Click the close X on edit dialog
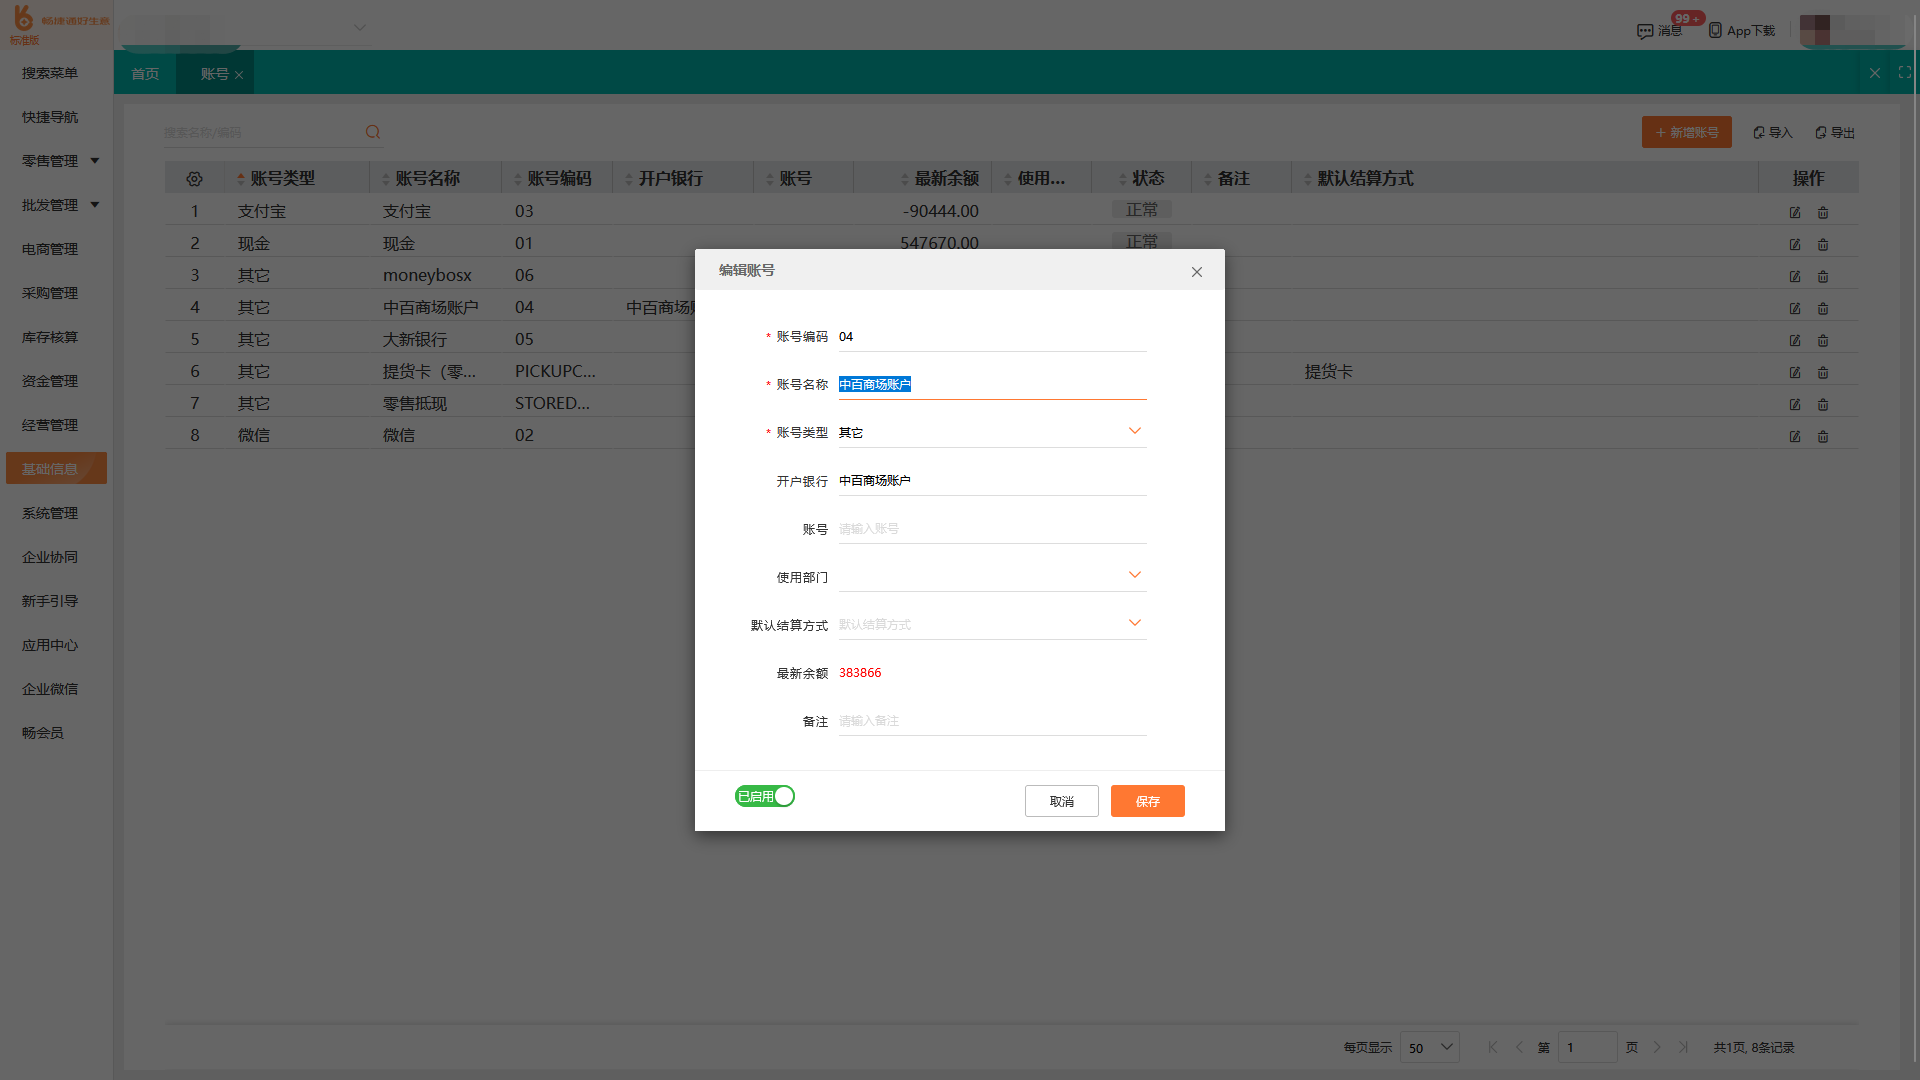 tap(1197, 272)
